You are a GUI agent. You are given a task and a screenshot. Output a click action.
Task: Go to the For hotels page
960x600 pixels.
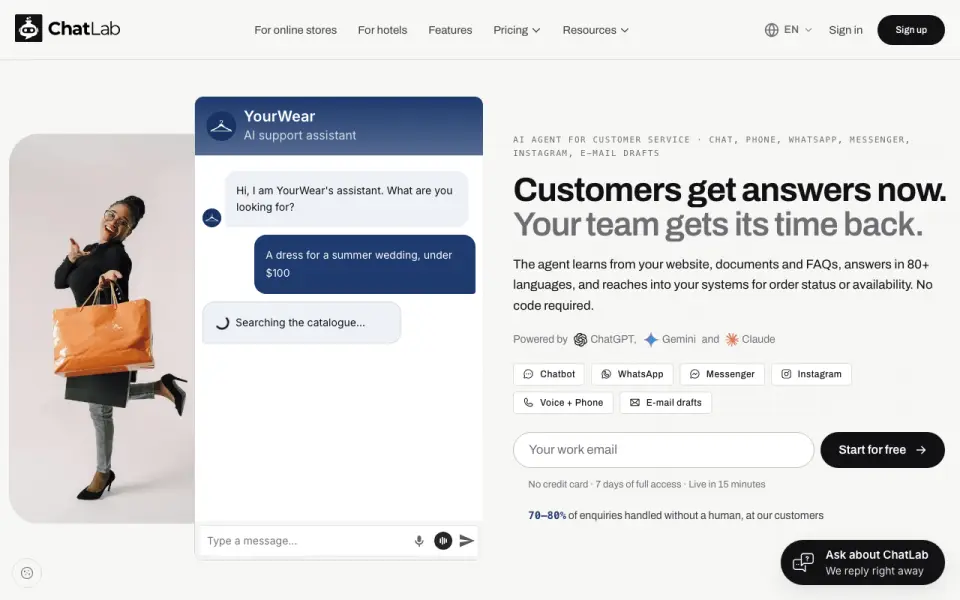tap(383, 30)
